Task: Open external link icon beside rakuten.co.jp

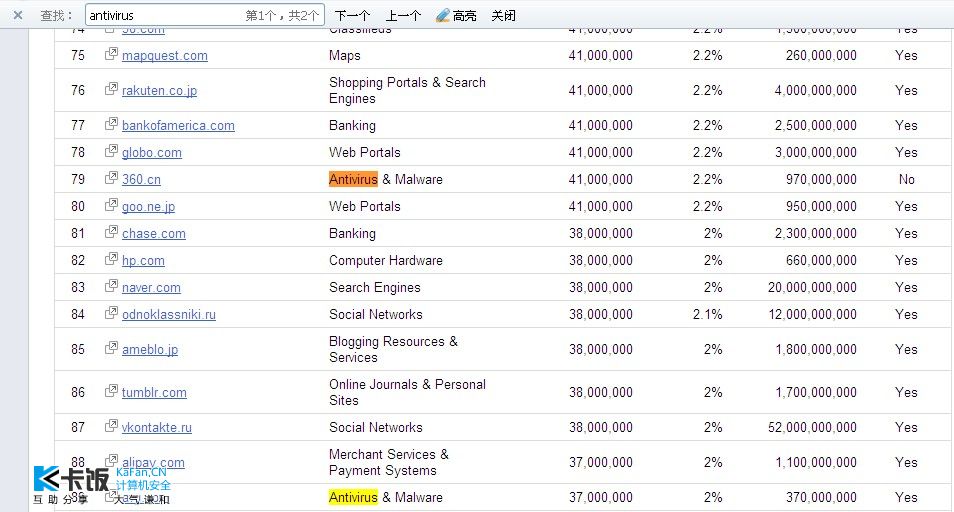Action: tap(111, 90)
